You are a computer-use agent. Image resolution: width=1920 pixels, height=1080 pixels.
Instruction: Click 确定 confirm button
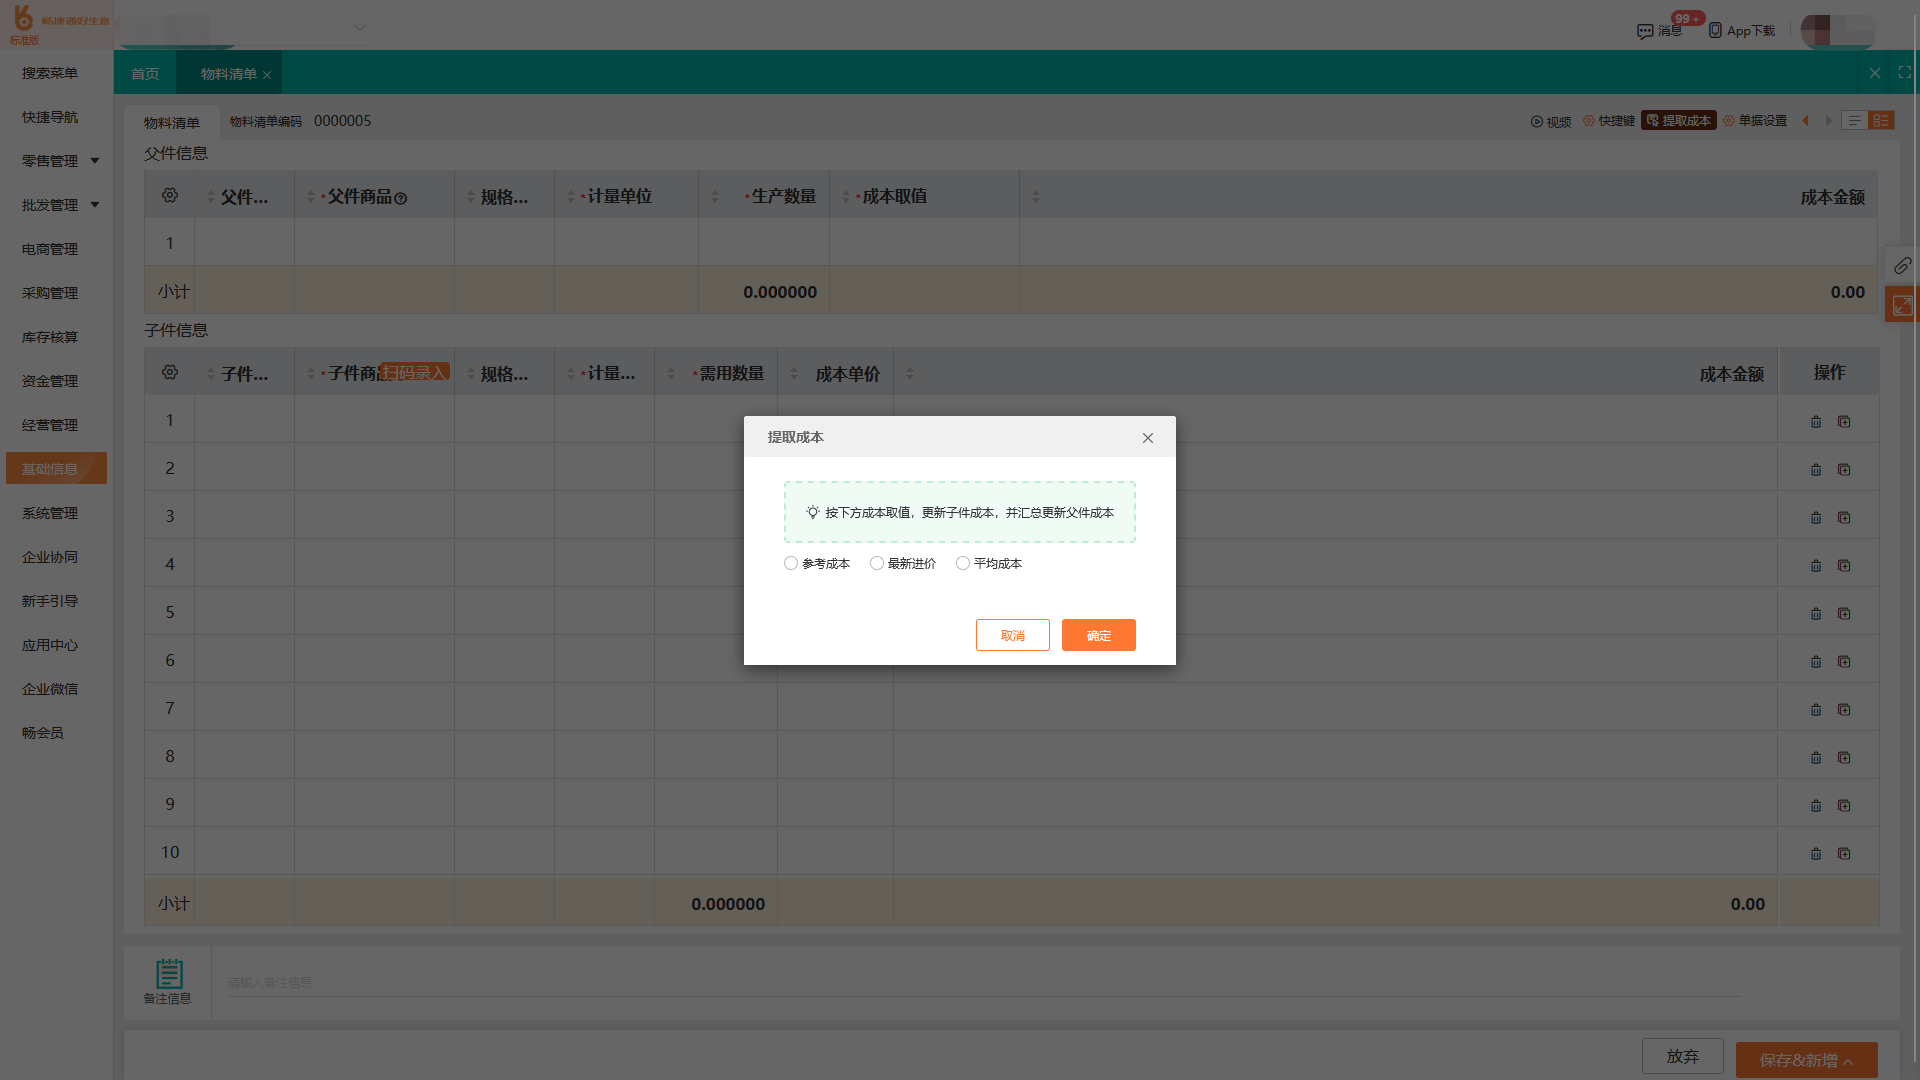point(1098,636)
